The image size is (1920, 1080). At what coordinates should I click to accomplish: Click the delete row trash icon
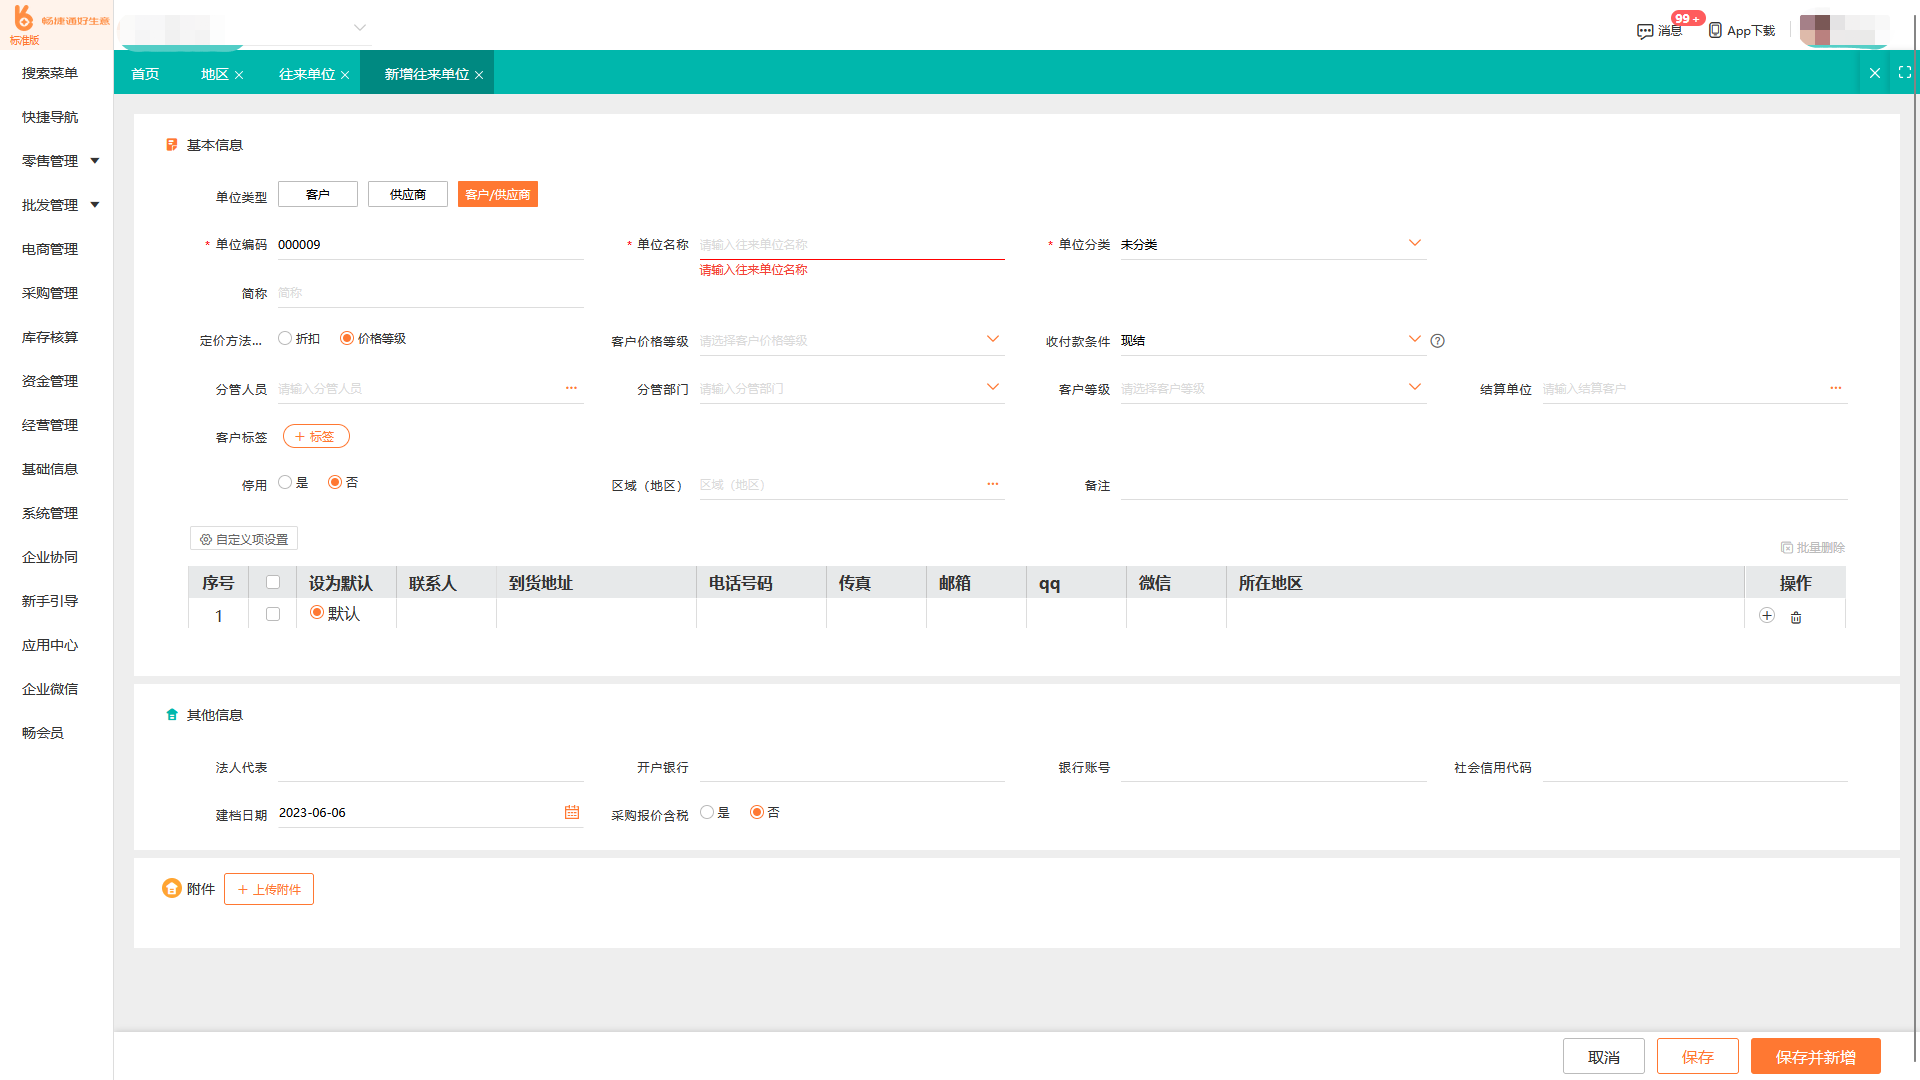[1796, 616]
